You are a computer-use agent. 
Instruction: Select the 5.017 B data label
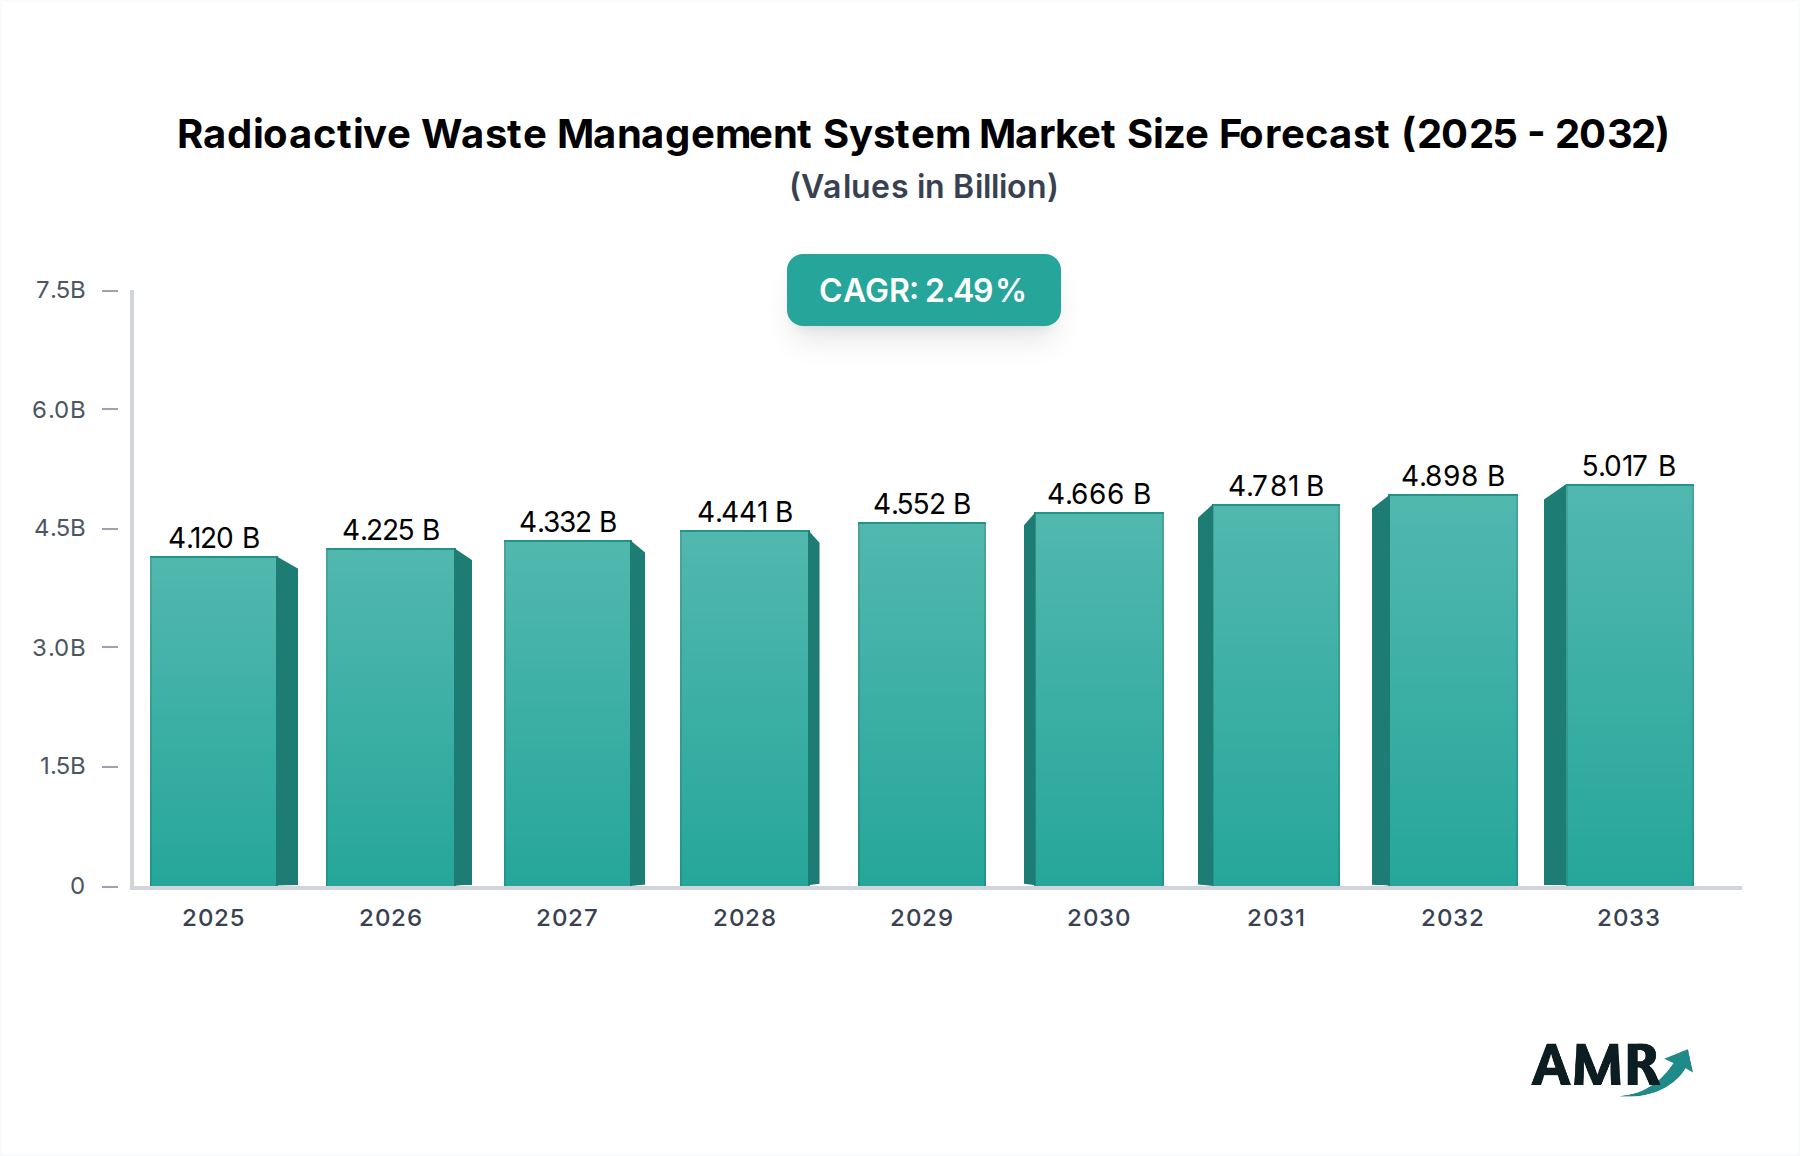[1630, 464]
